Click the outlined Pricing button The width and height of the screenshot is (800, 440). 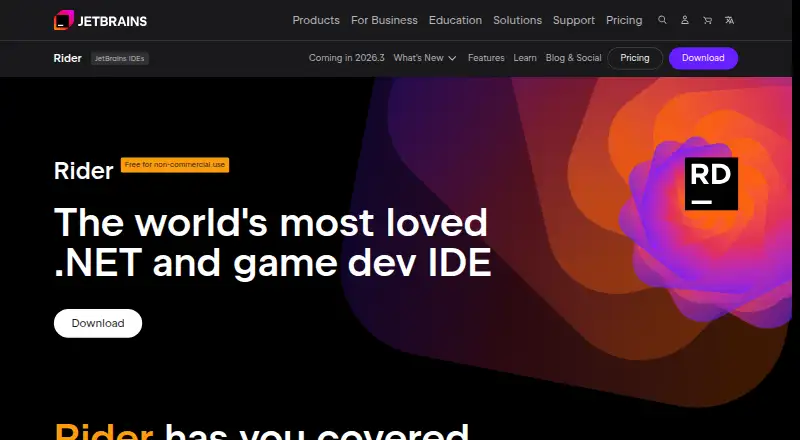(635, 58)
